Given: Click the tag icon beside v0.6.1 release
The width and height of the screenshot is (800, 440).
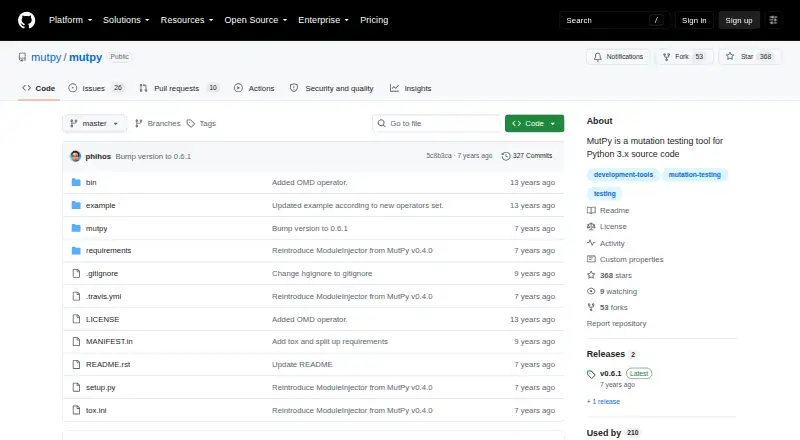Looking at the screenshot, I should (591, 374).
